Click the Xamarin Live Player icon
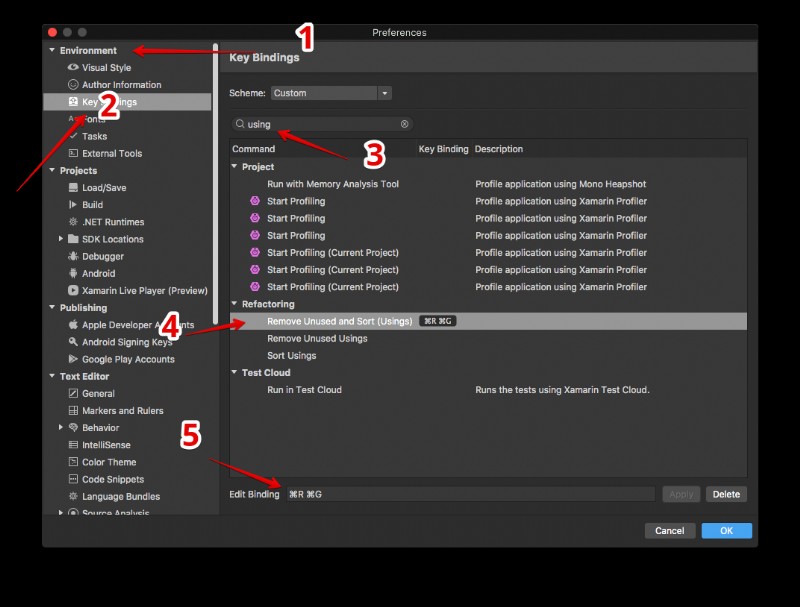This screenshot has height=607, width=800. click(73, 290)
